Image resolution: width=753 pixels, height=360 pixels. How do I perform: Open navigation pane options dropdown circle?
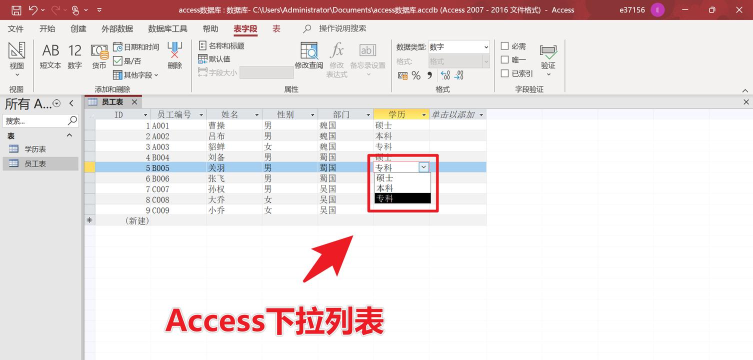tap(57, 103)
